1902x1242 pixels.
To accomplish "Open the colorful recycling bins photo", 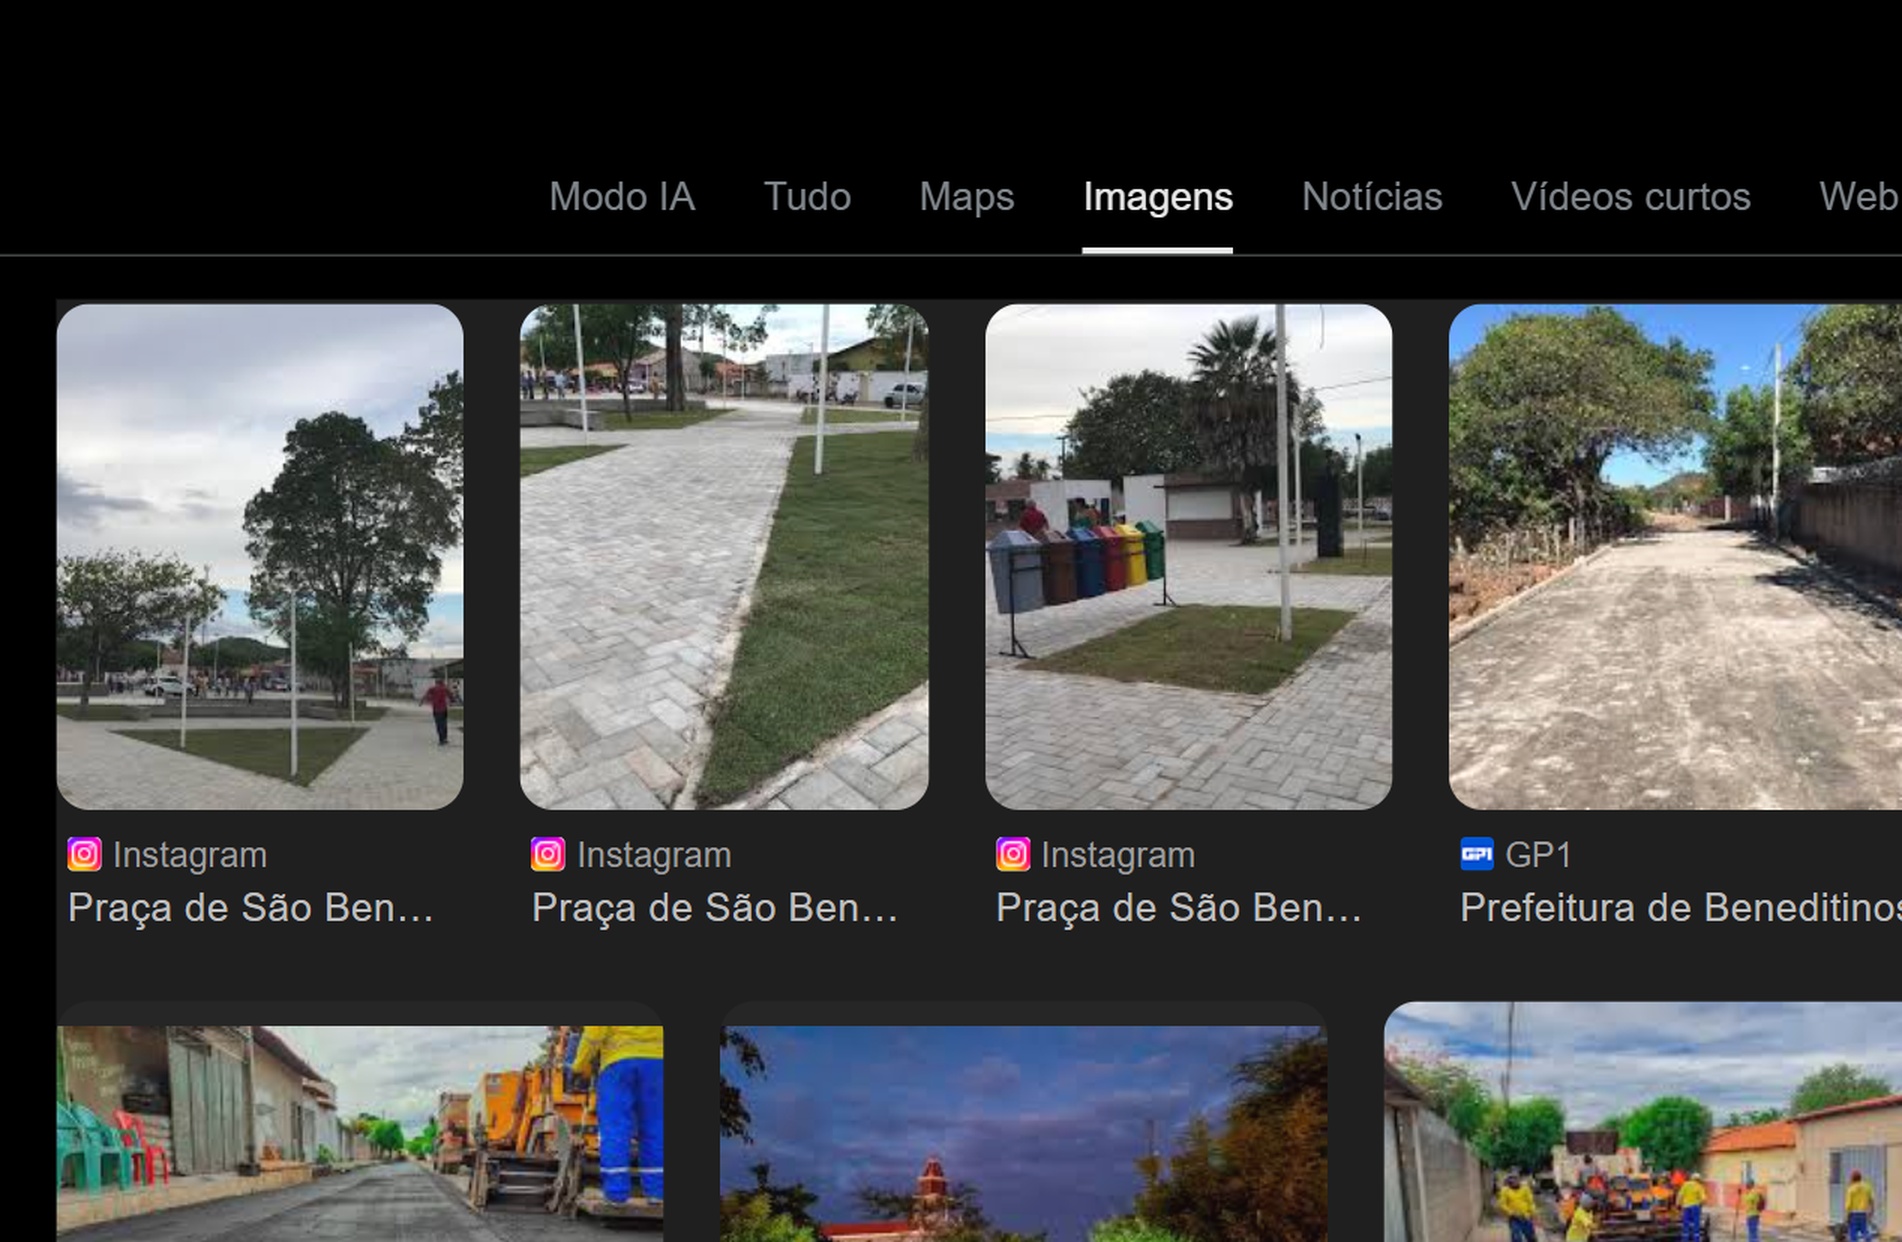I will (x=1188, y=557).
